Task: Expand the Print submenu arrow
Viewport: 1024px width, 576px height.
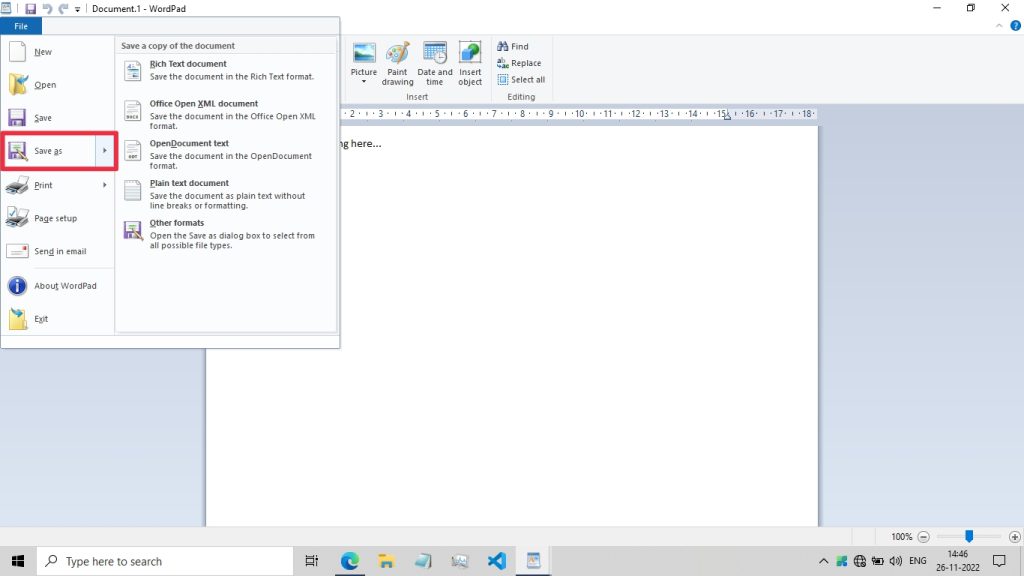Action: [x=104, y=185]
